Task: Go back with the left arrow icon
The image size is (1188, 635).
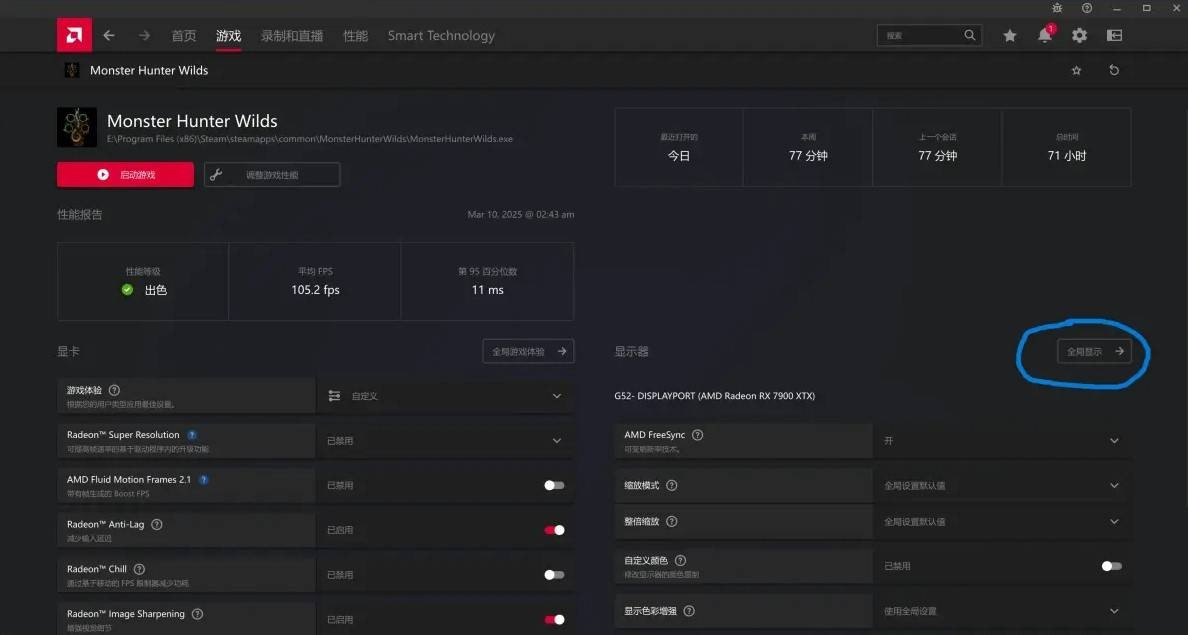Action: pos(109,35)
